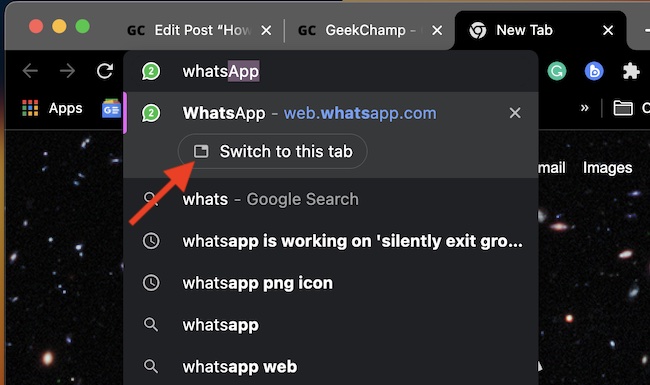This screenshot has width=650, height=385.
Task: Remove the WhatsApp suggestion with X
Action: coord(515,113)
